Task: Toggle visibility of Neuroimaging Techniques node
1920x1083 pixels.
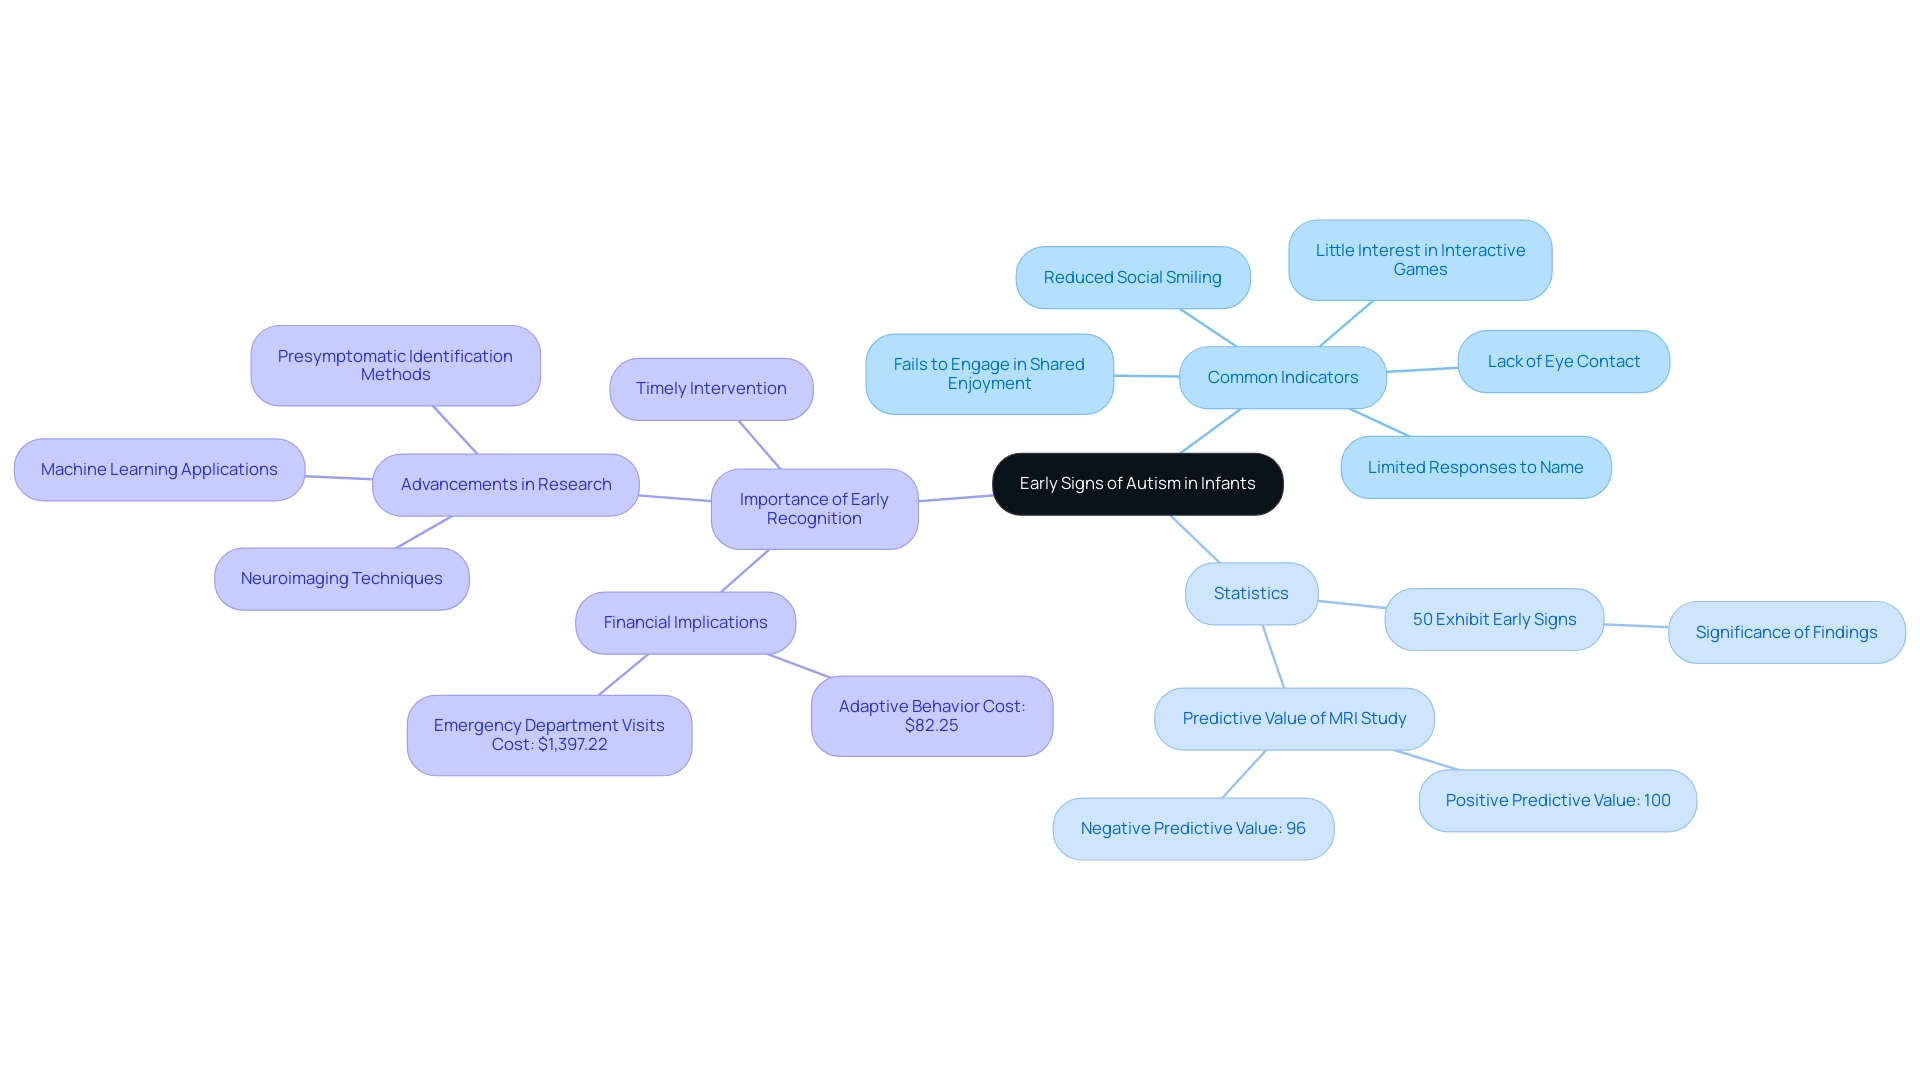Action: click(340, 578)
